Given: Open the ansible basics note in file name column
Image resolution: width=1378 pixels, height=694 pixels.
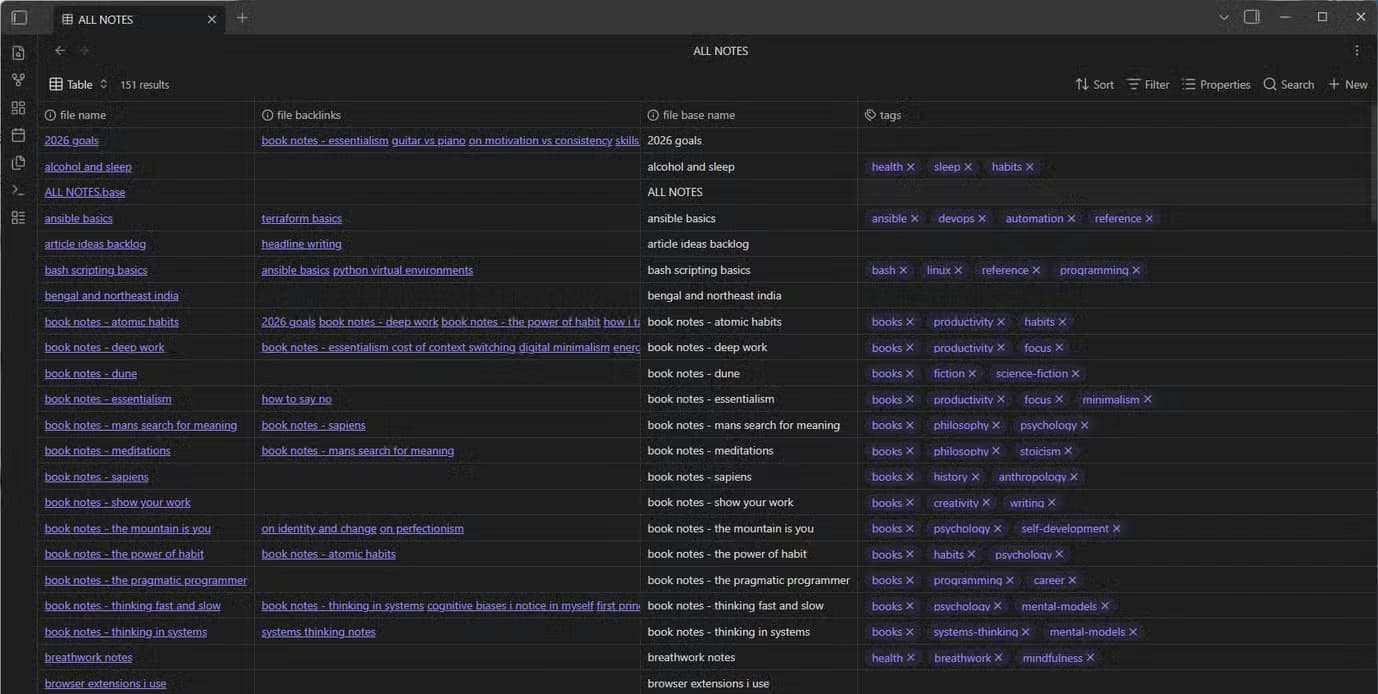Looking at the screenshot, I should pyautogui.click(x=78, y=218).
